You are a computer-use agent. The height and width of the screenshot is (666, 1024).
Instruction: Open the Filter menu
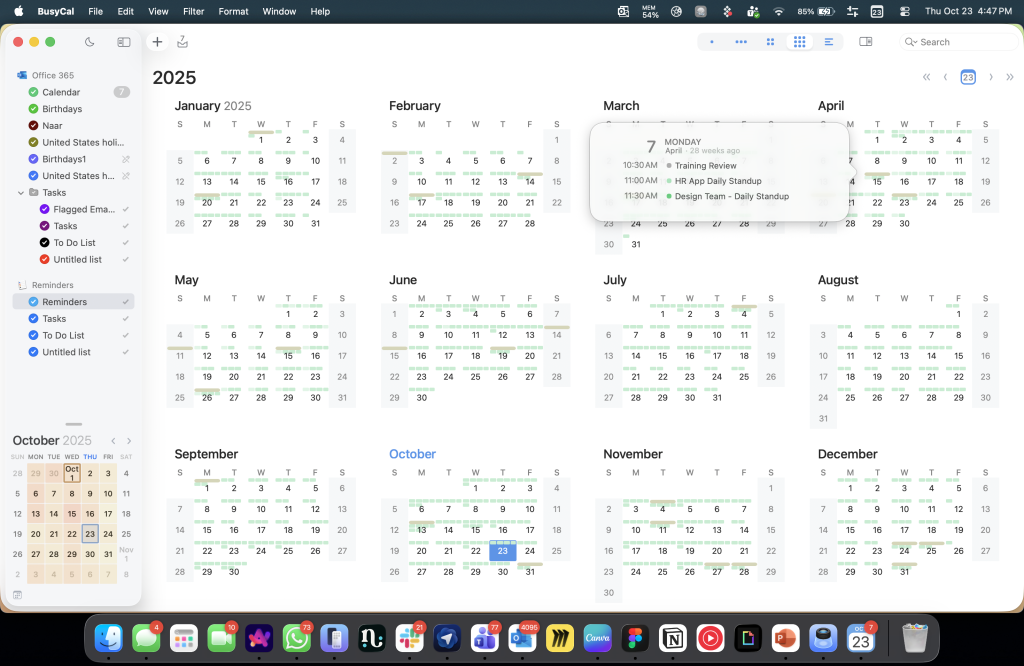(194, 12)
